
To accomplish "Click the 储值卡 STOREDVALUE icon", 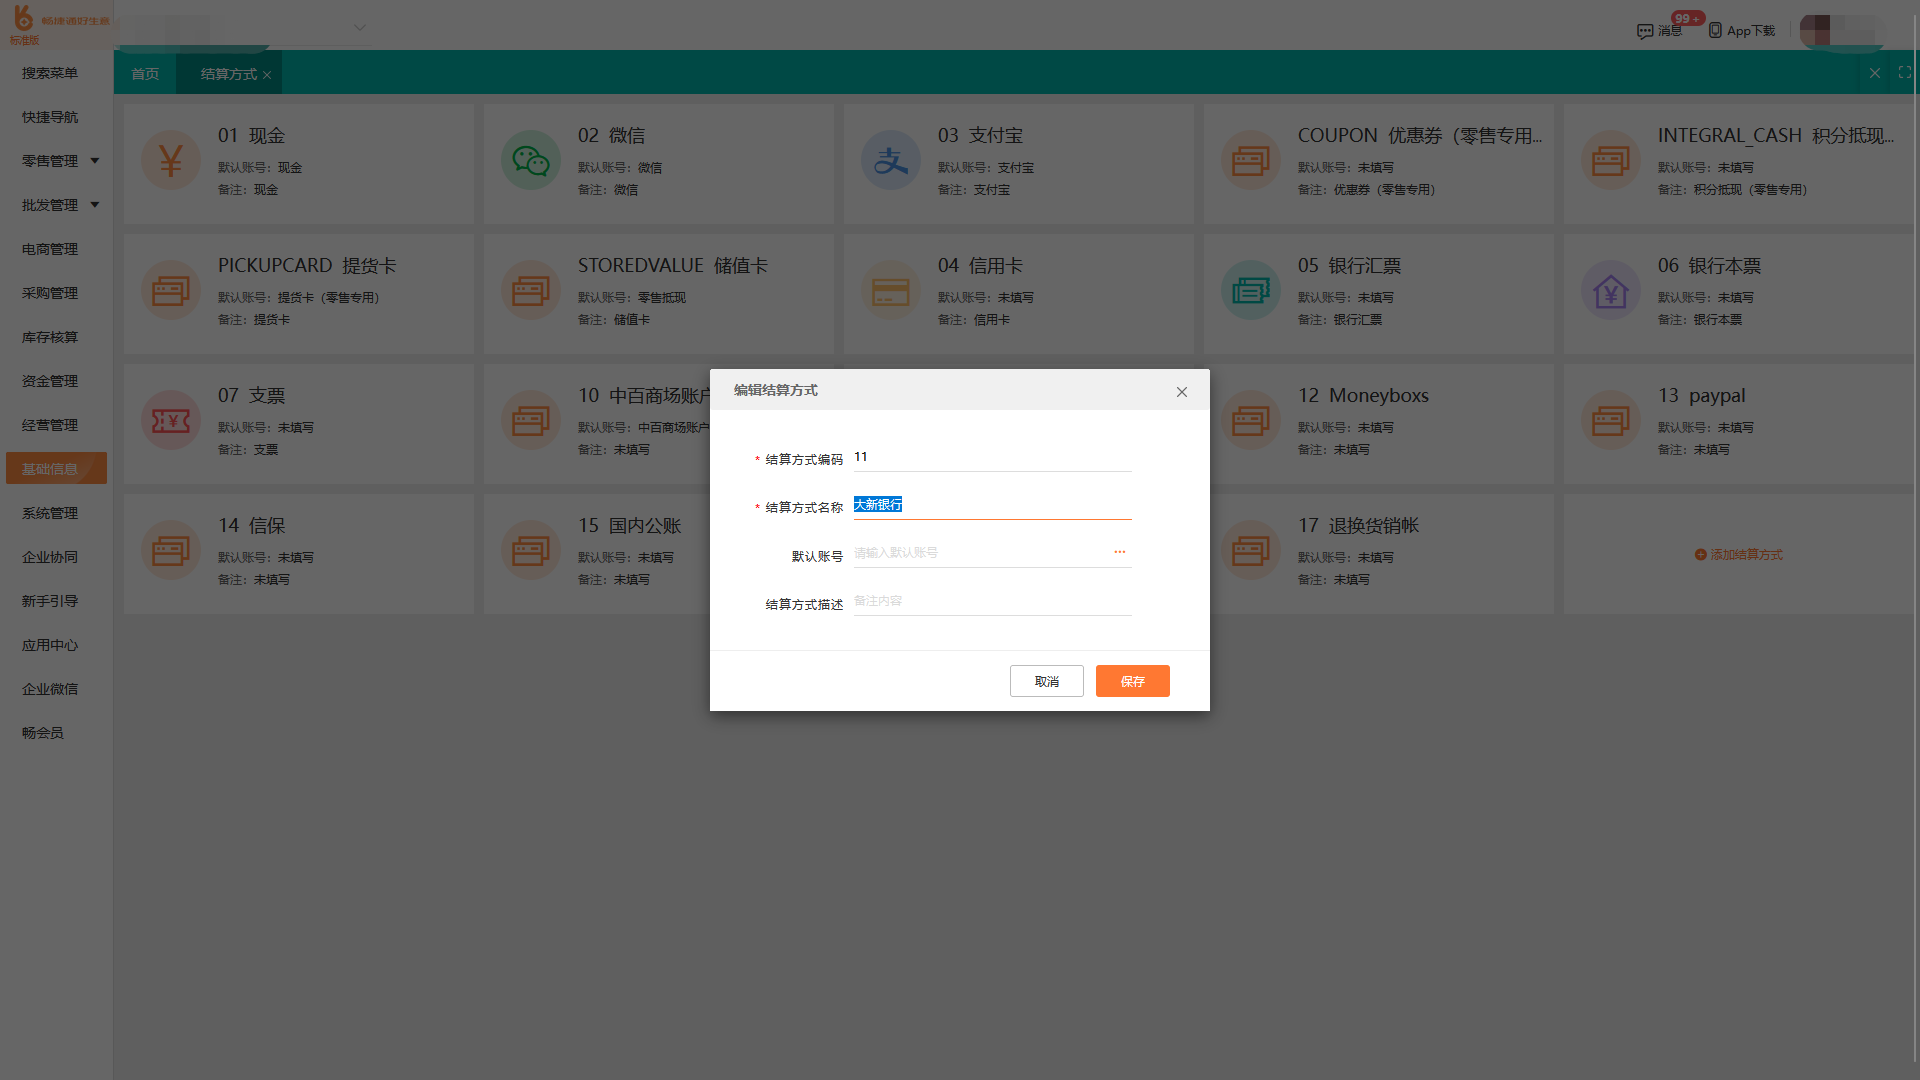I will point(531,289).
